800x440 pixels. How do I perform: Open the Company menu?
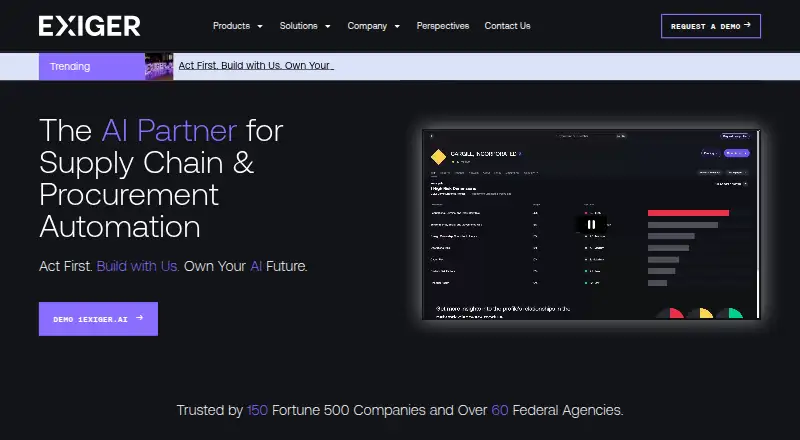(x=367, y=26)
